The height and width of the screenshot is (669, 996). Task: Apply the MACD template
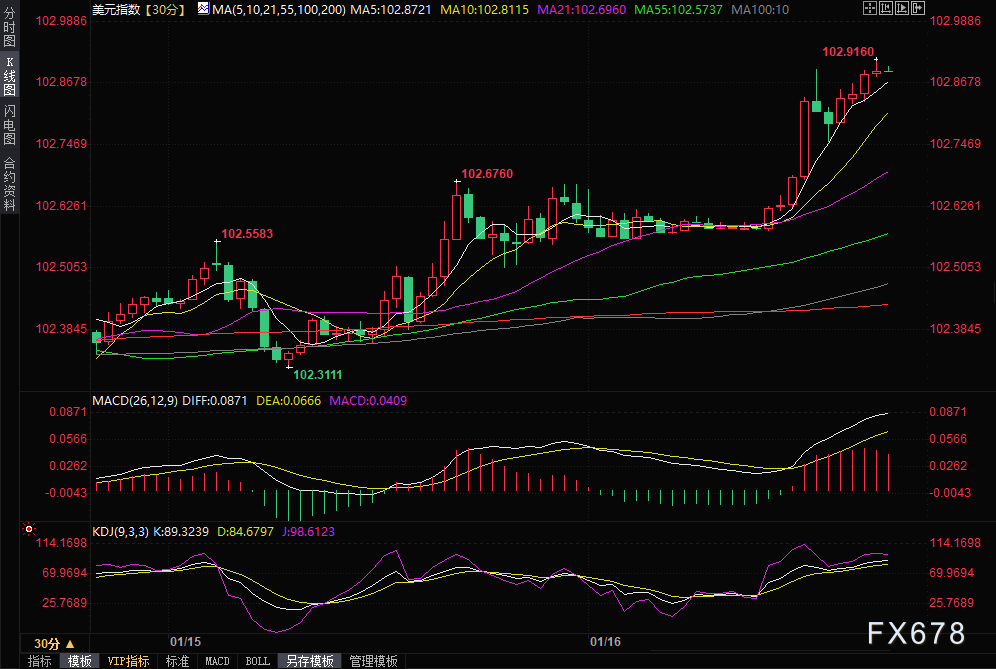[x=217, y=661]
